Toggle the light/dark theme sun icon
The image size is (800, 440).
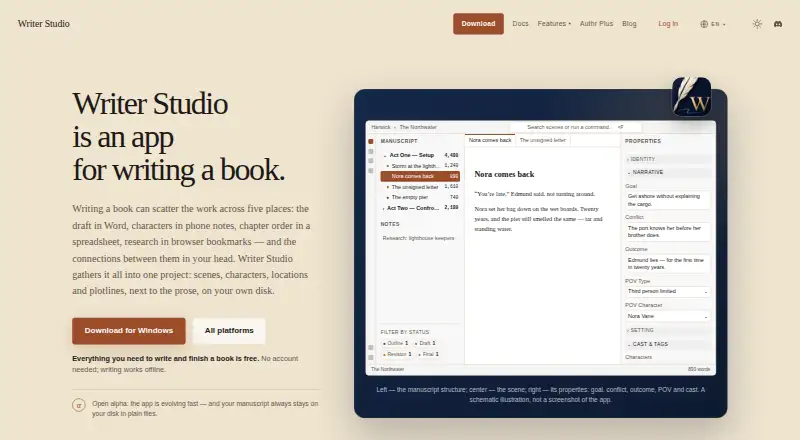coord(757,24)
